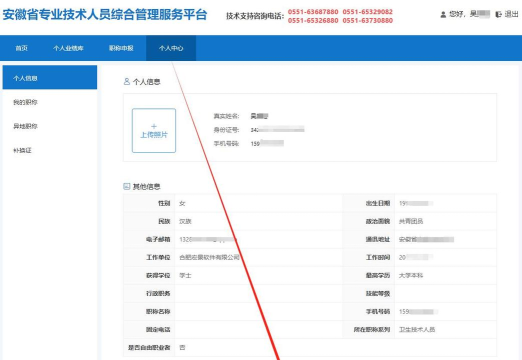Viewport: 522px width, 360px height.
Task: Click the 获得学位 value 学士
Action: point(185,275)
